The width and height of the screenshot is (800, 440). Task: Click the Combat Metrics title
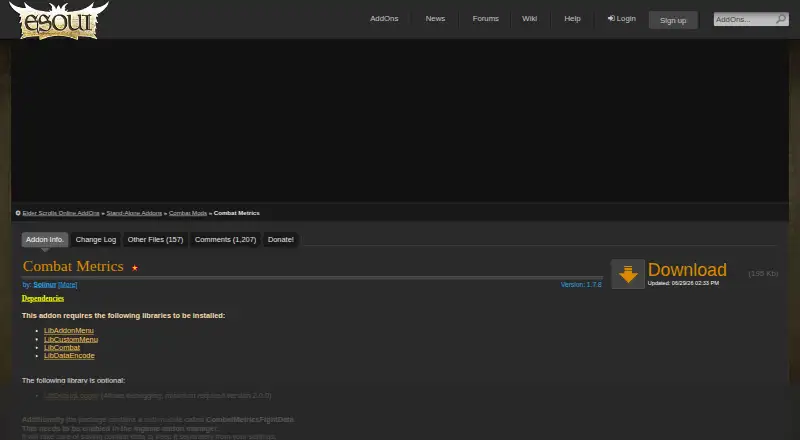(x=73, y=266)
